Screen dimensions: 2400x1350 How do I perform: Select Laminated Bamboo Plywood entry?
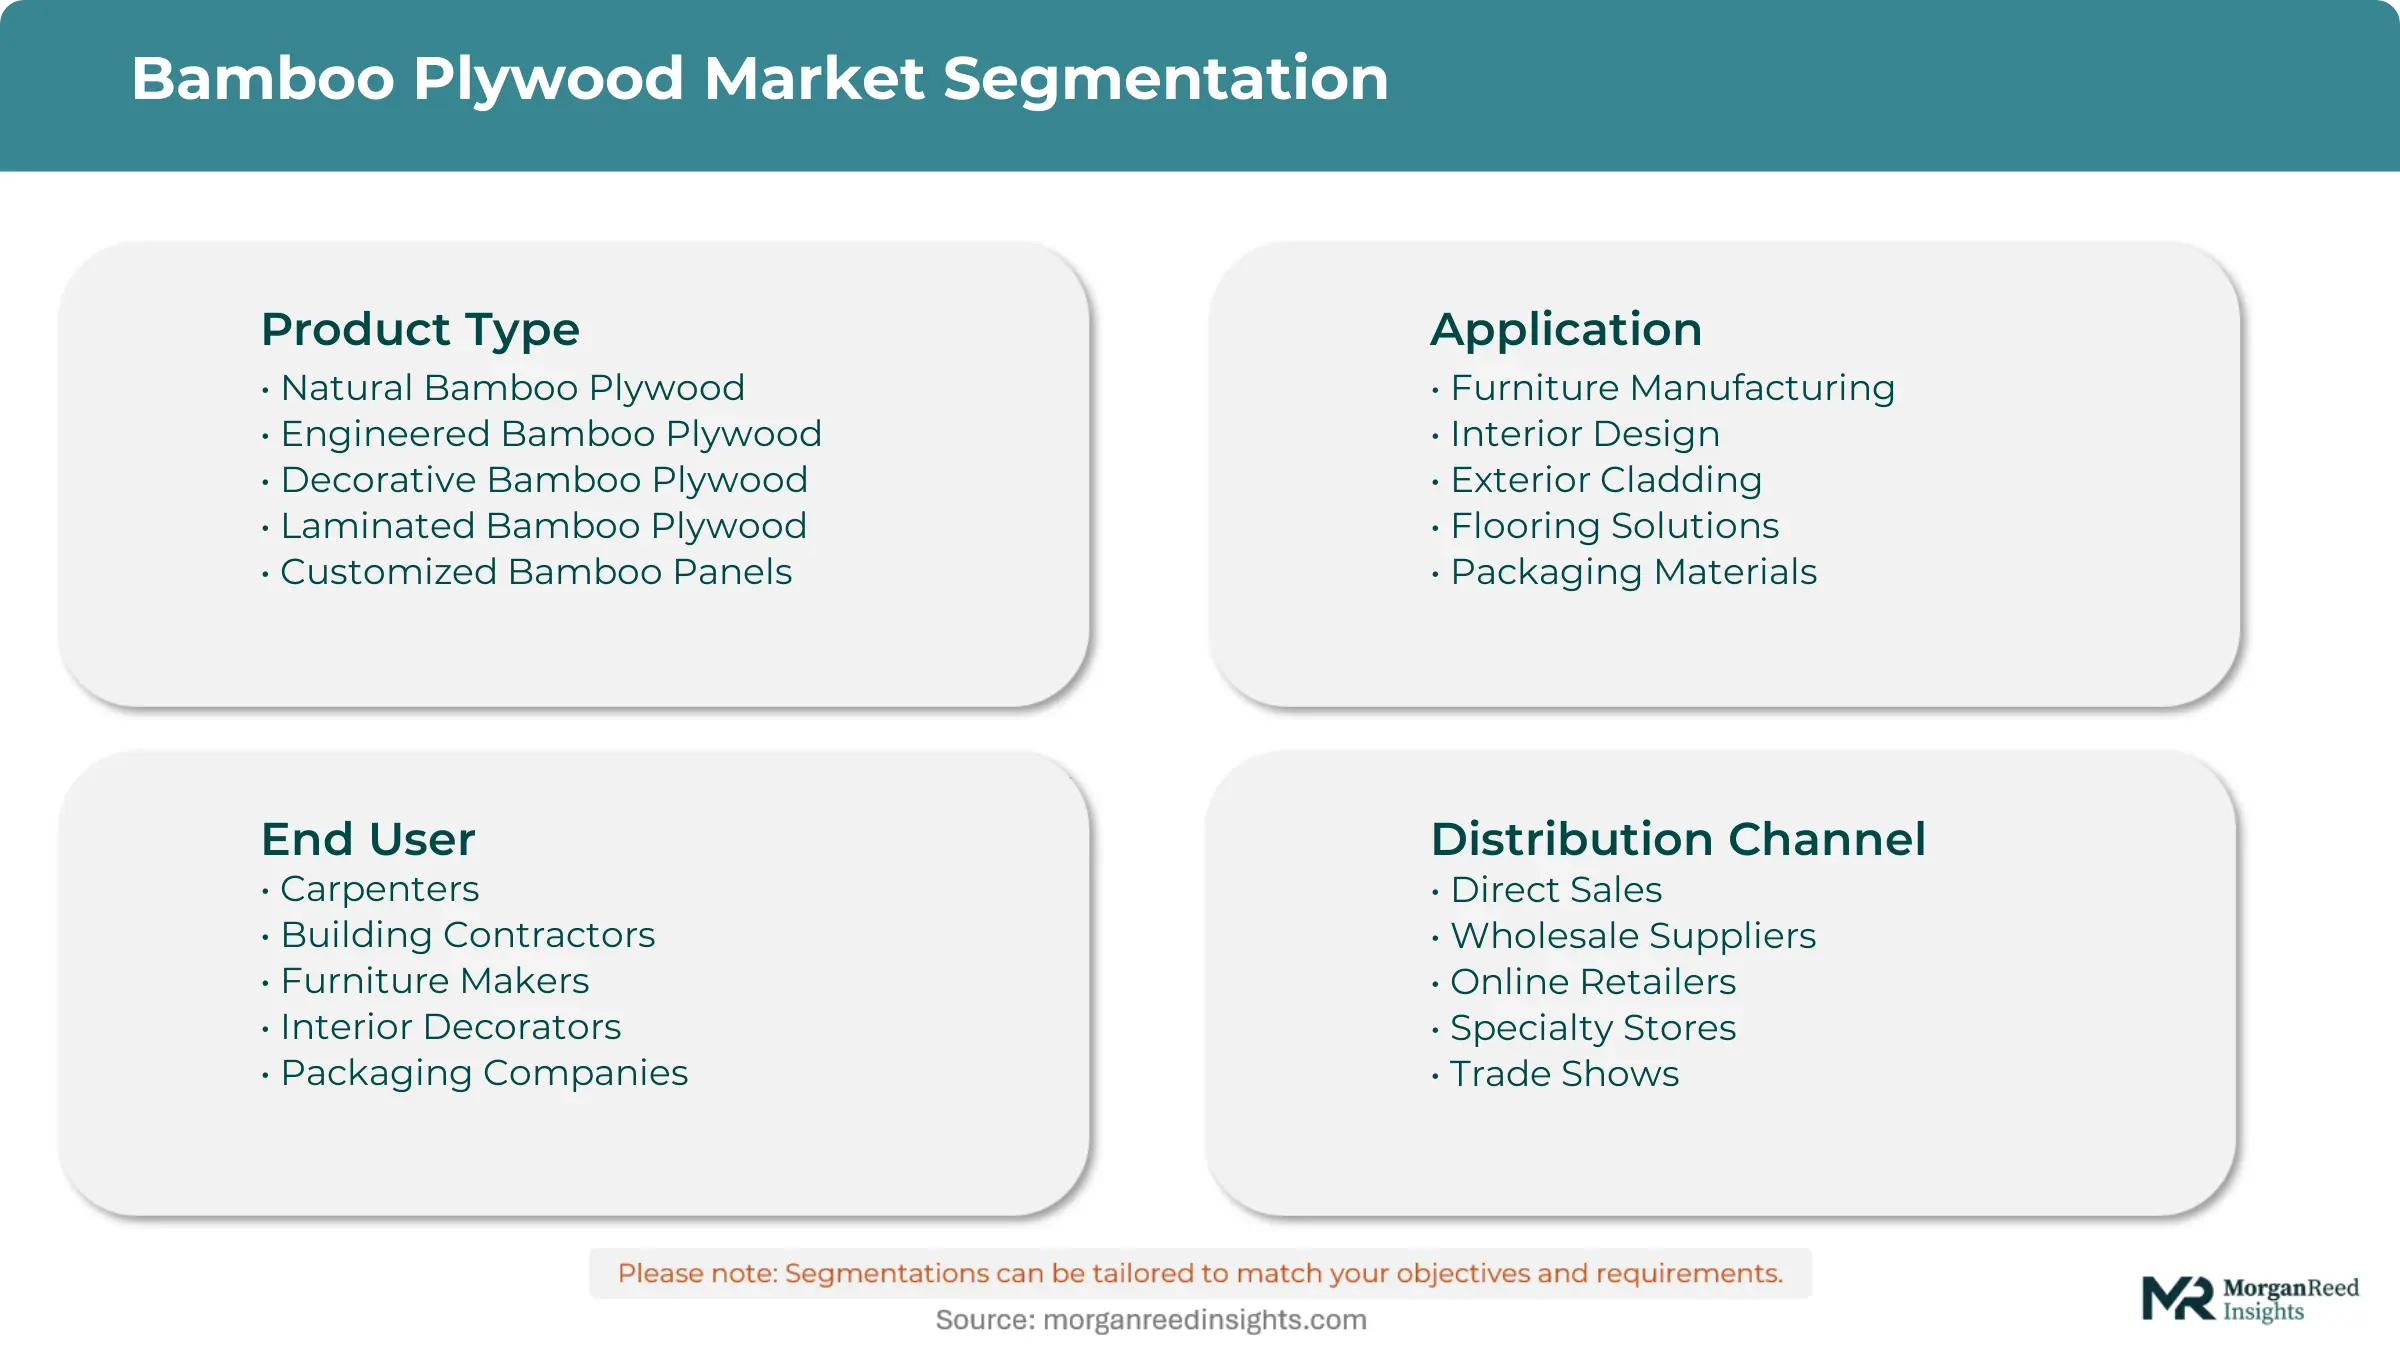(x=543, y=526)
